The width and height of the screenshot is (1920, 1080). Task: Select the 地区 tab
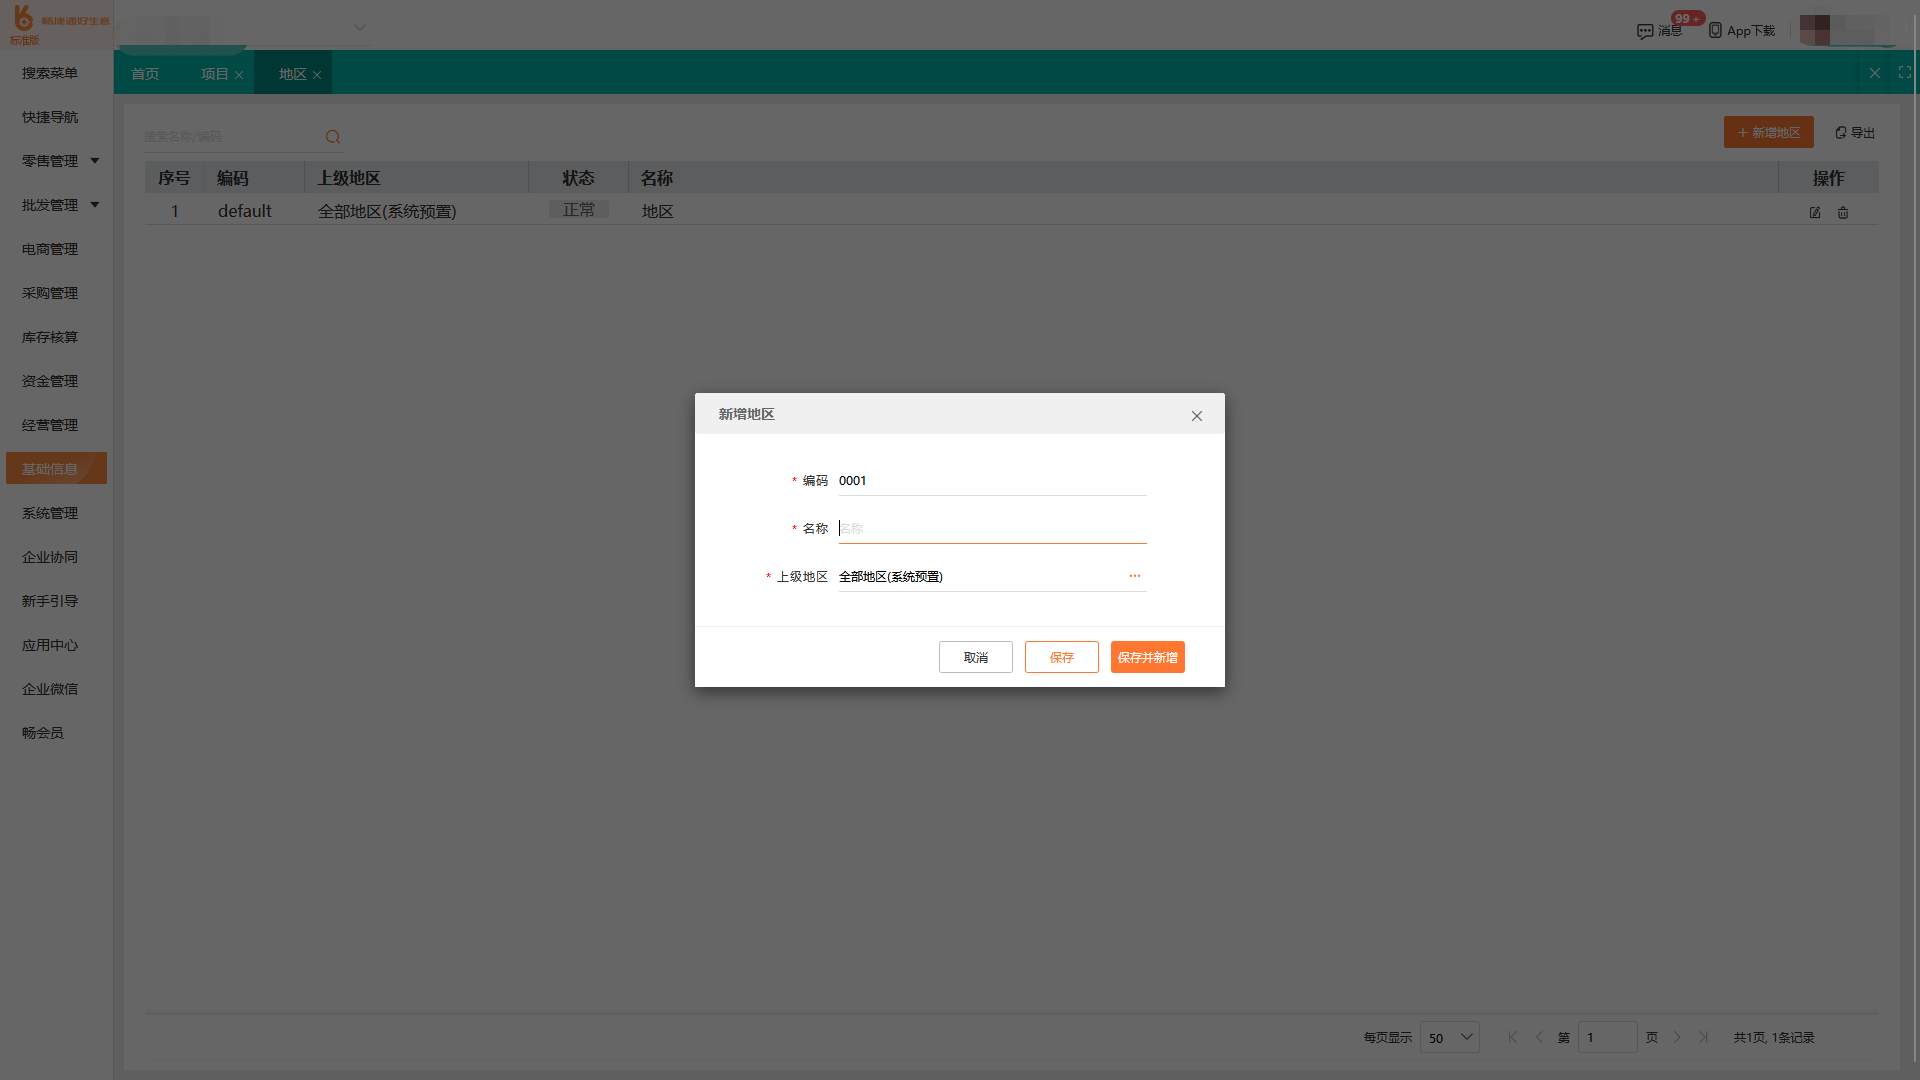(x=290, y=73)
